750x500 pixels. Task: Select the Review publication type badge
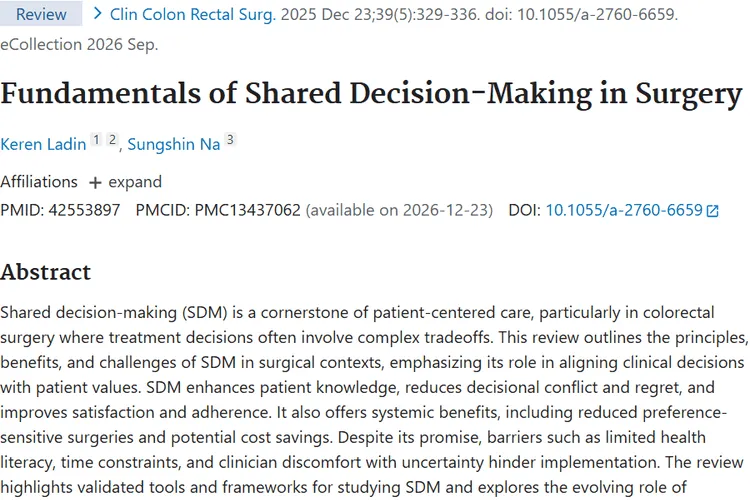point(41,14)
